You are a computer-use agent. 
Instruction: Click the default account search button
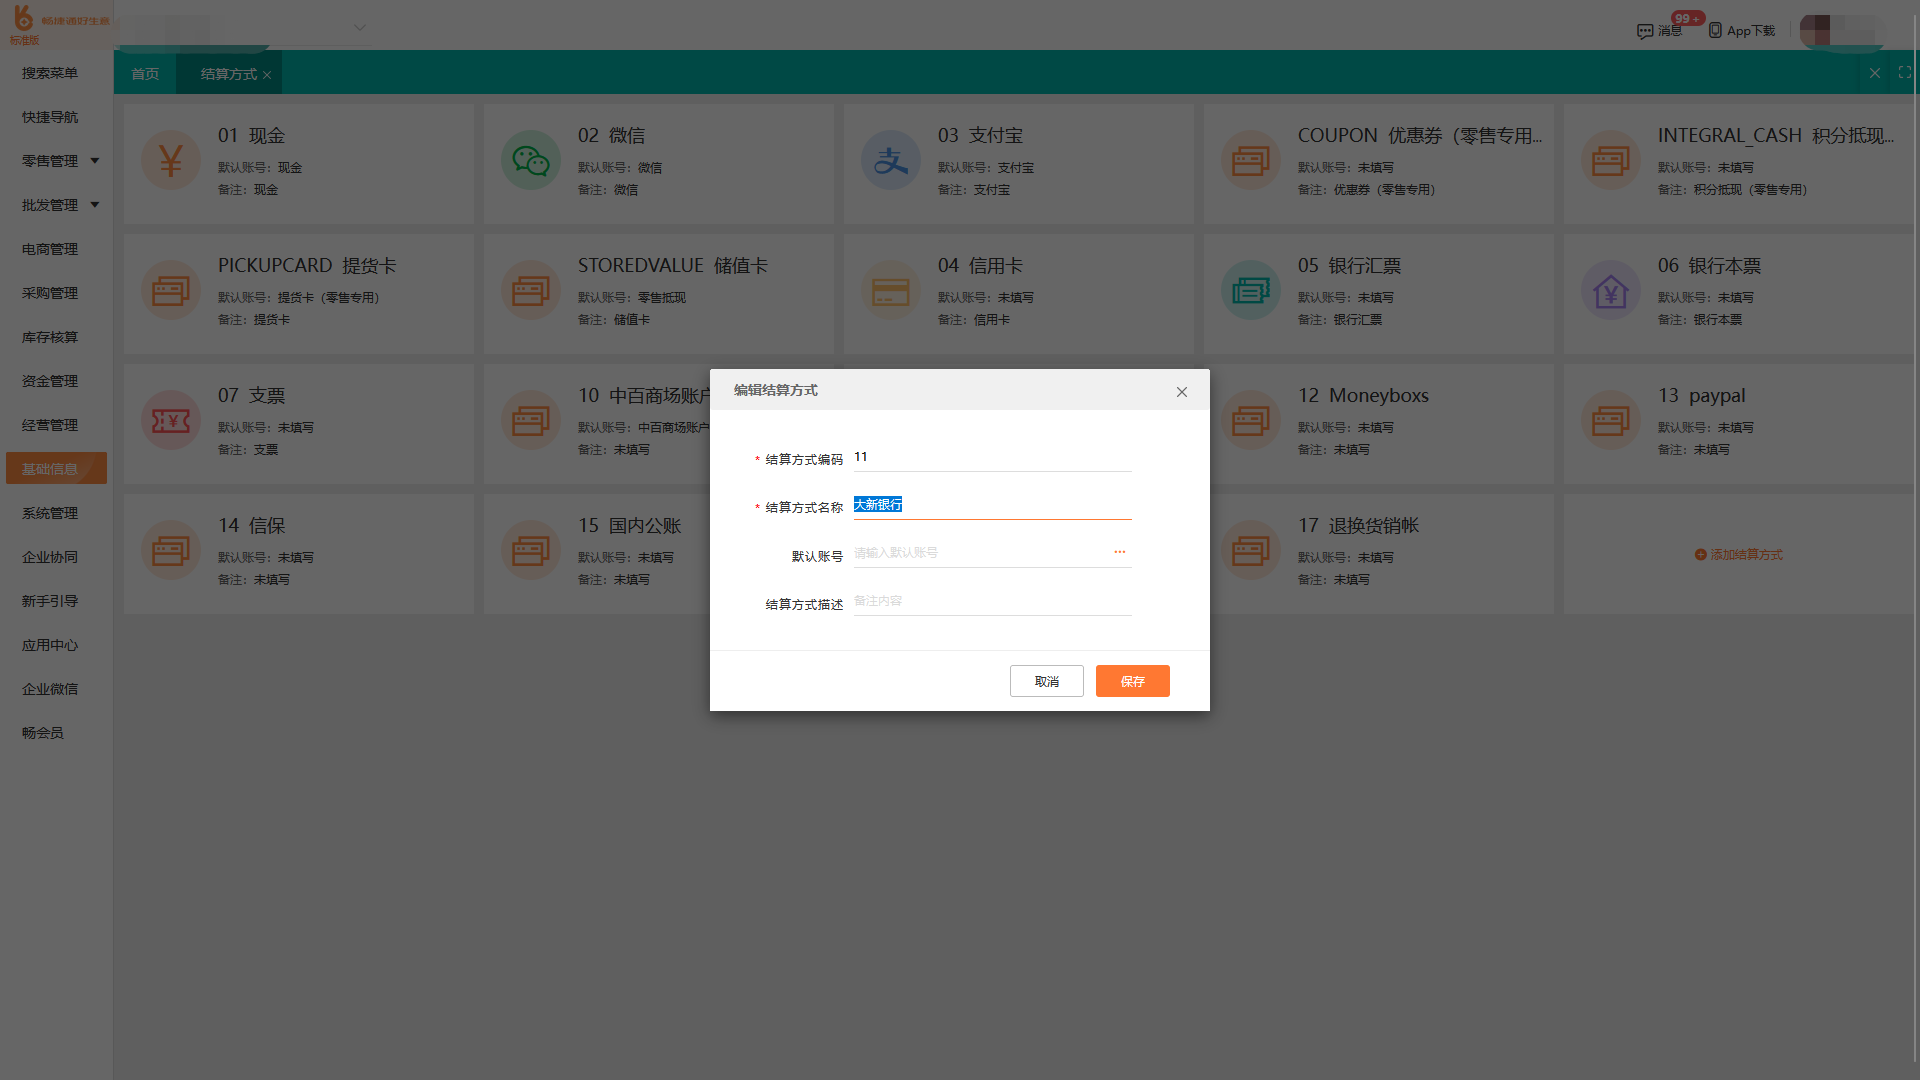[1118, 553]
